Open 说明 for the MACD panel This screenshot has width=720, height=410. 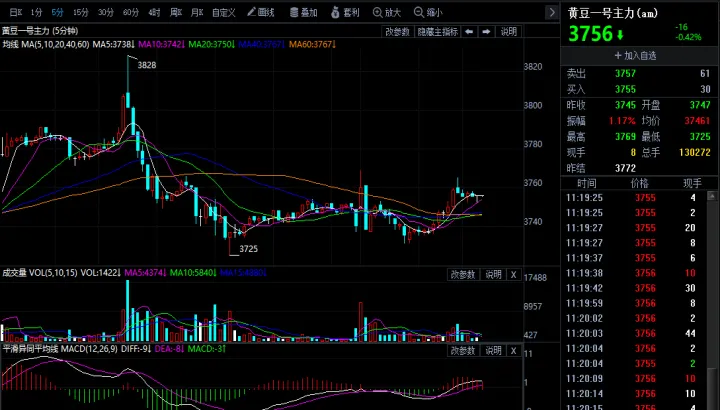coord(494,351)
